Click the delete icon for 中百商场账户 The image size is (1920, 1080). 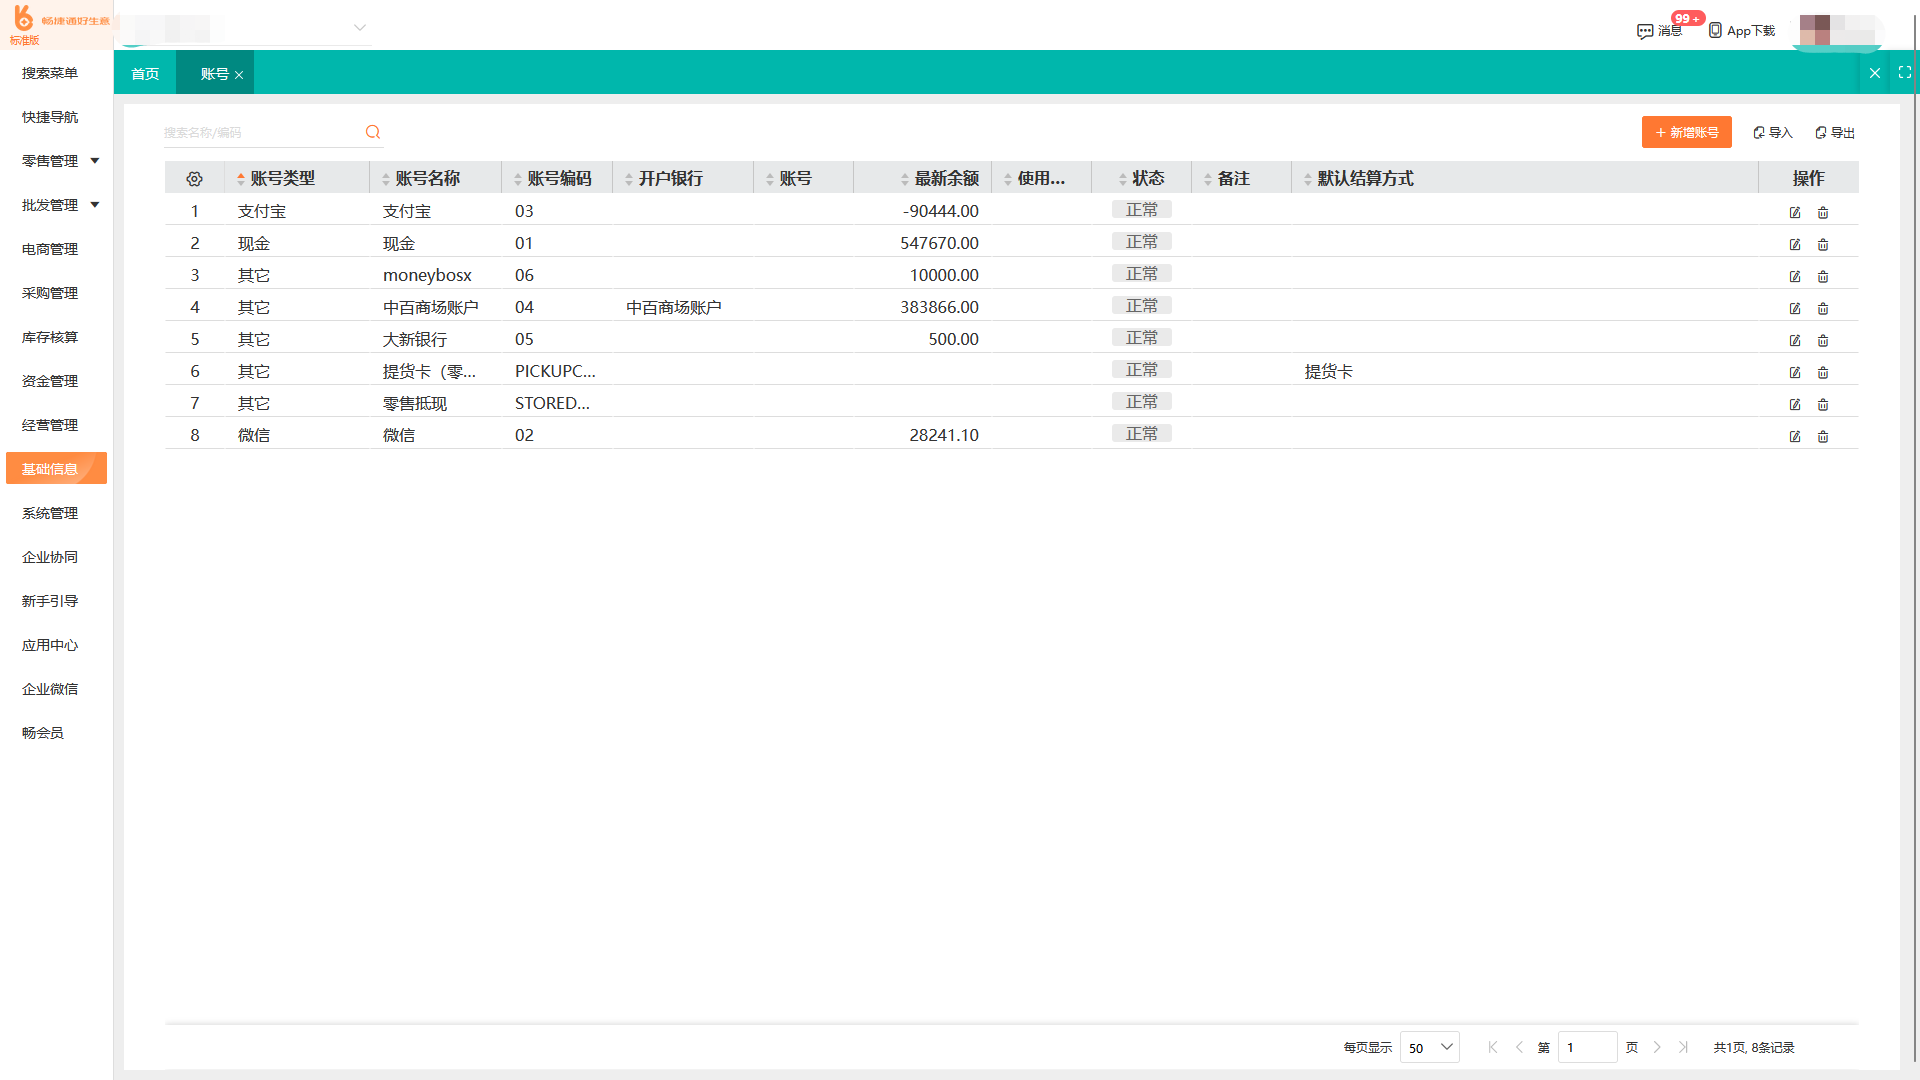point(1824,306)
